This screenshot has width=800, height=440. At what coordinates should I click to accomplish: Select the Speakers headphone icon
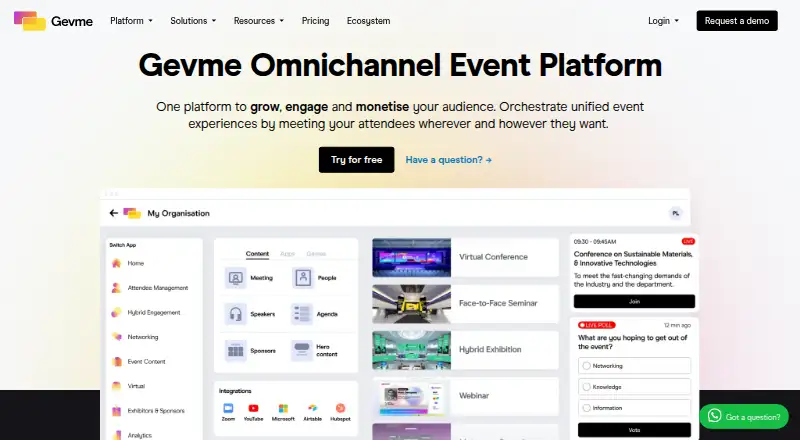(x=236, y=314)
